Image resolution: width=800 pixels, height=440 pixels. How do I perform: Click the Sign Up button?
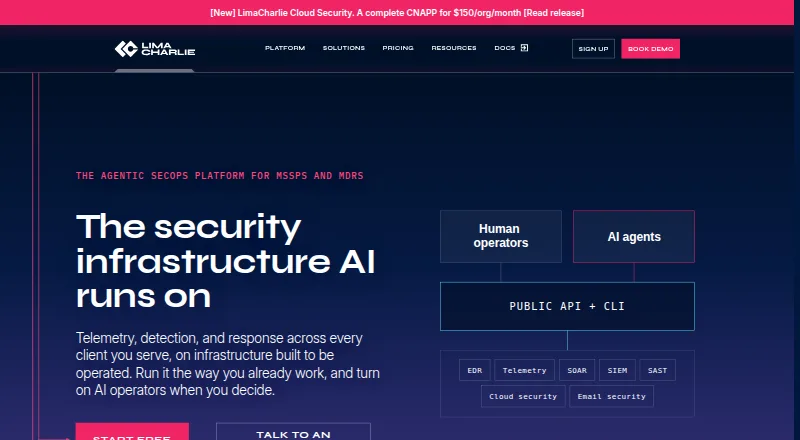[x=593, y=49]
